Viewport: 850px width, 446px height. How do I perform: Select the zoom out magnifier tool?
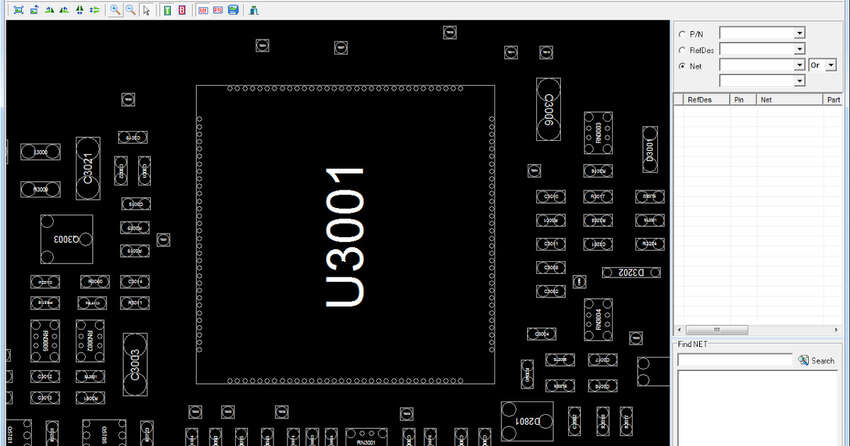coord(131,10)
